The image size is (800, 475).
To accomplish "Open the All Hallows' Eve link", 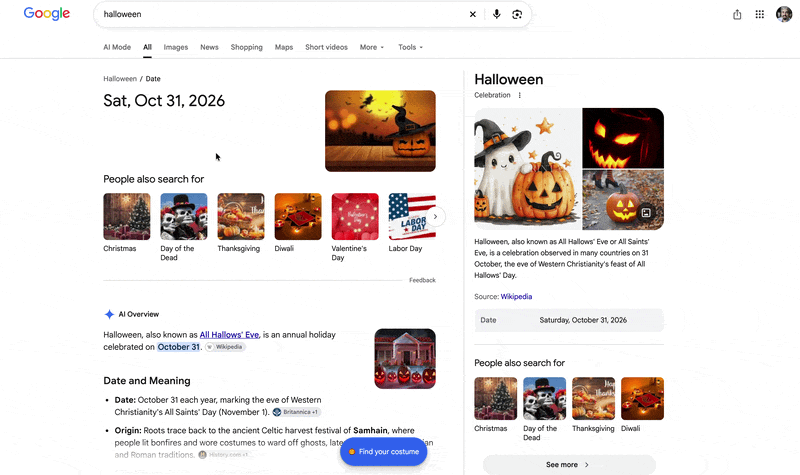I will 229,335.
